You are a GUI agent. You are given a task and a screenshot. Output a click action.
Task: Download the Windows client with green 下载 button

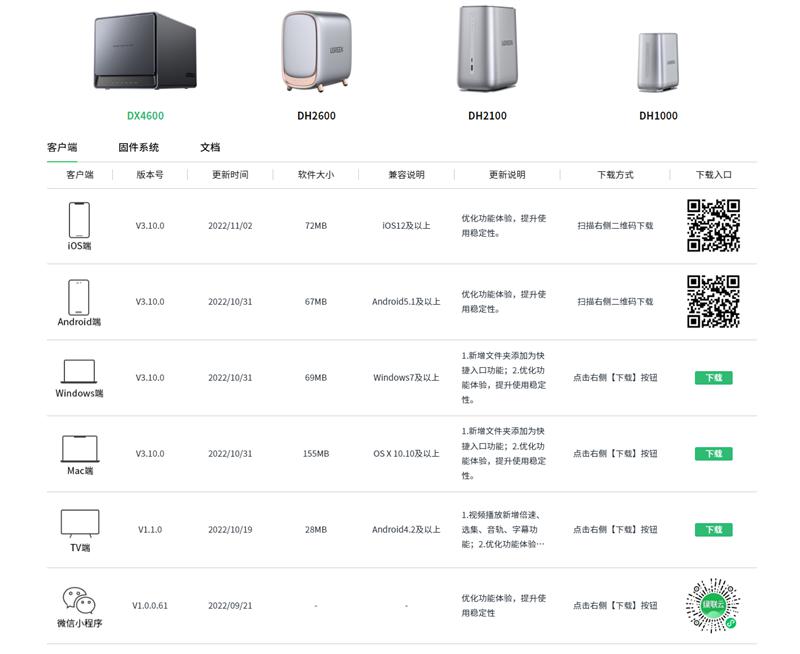pyautogui.click(x=713, y=378)
